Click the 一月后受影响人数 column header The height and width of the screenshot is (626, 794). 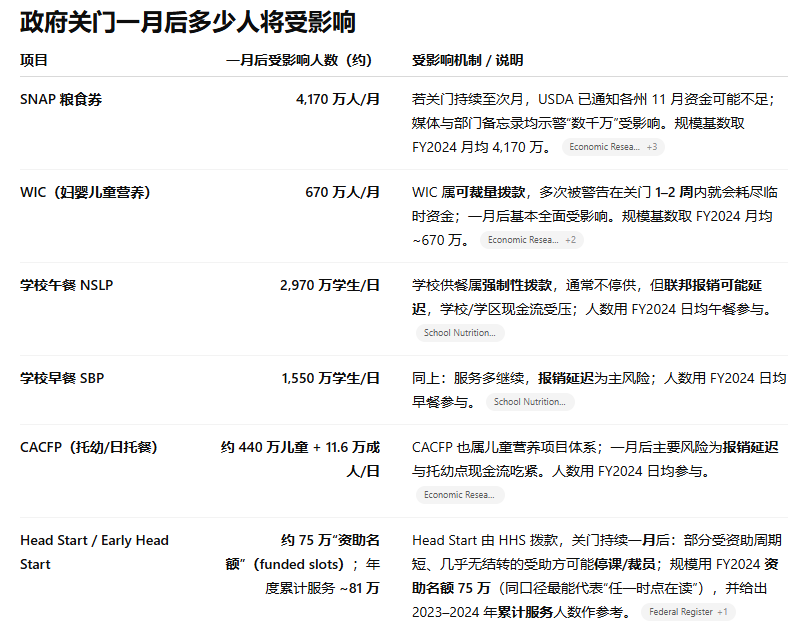(x=298, y=61)
